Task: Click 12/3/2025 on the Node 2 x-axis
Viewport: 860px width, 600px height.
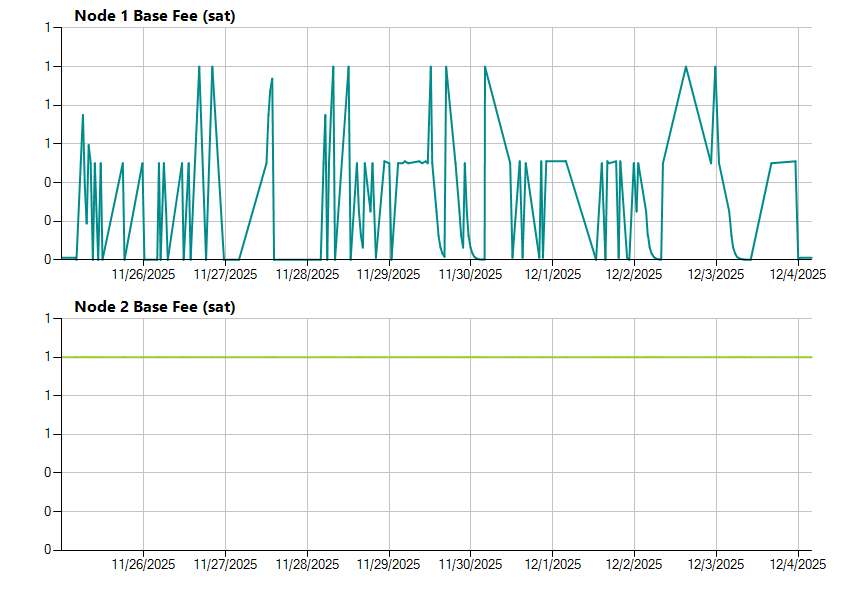Action: (716, 564)
